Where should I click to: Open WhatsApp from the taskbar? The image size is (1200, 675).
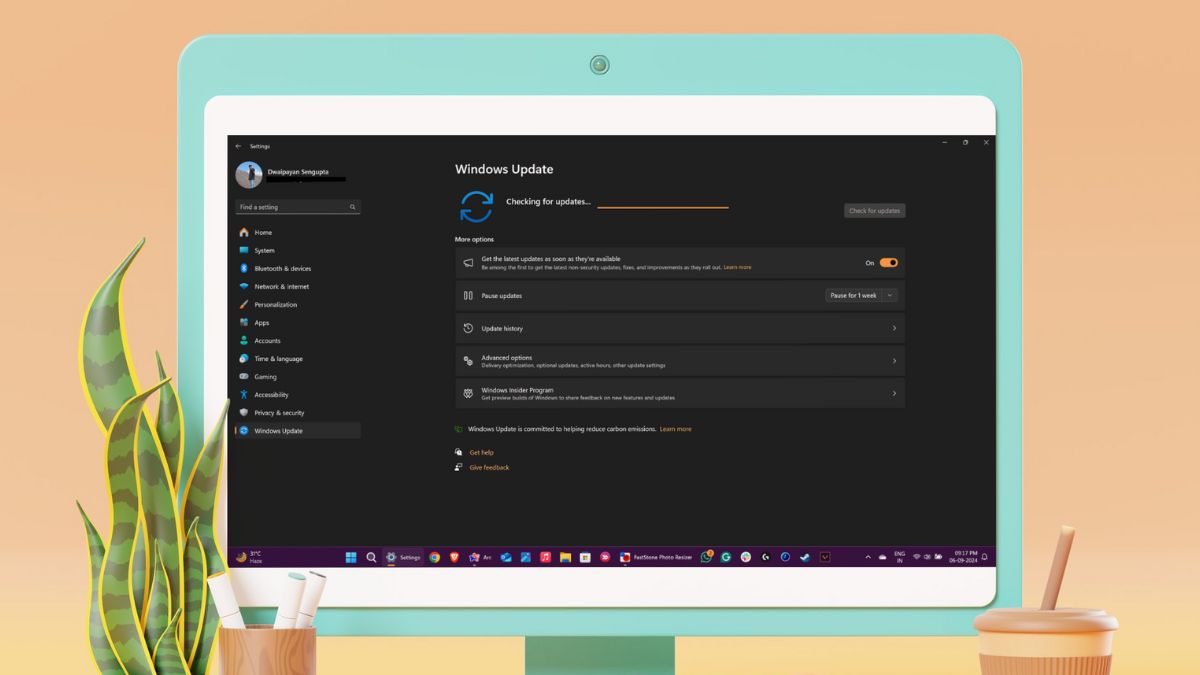tap(706, 557)
